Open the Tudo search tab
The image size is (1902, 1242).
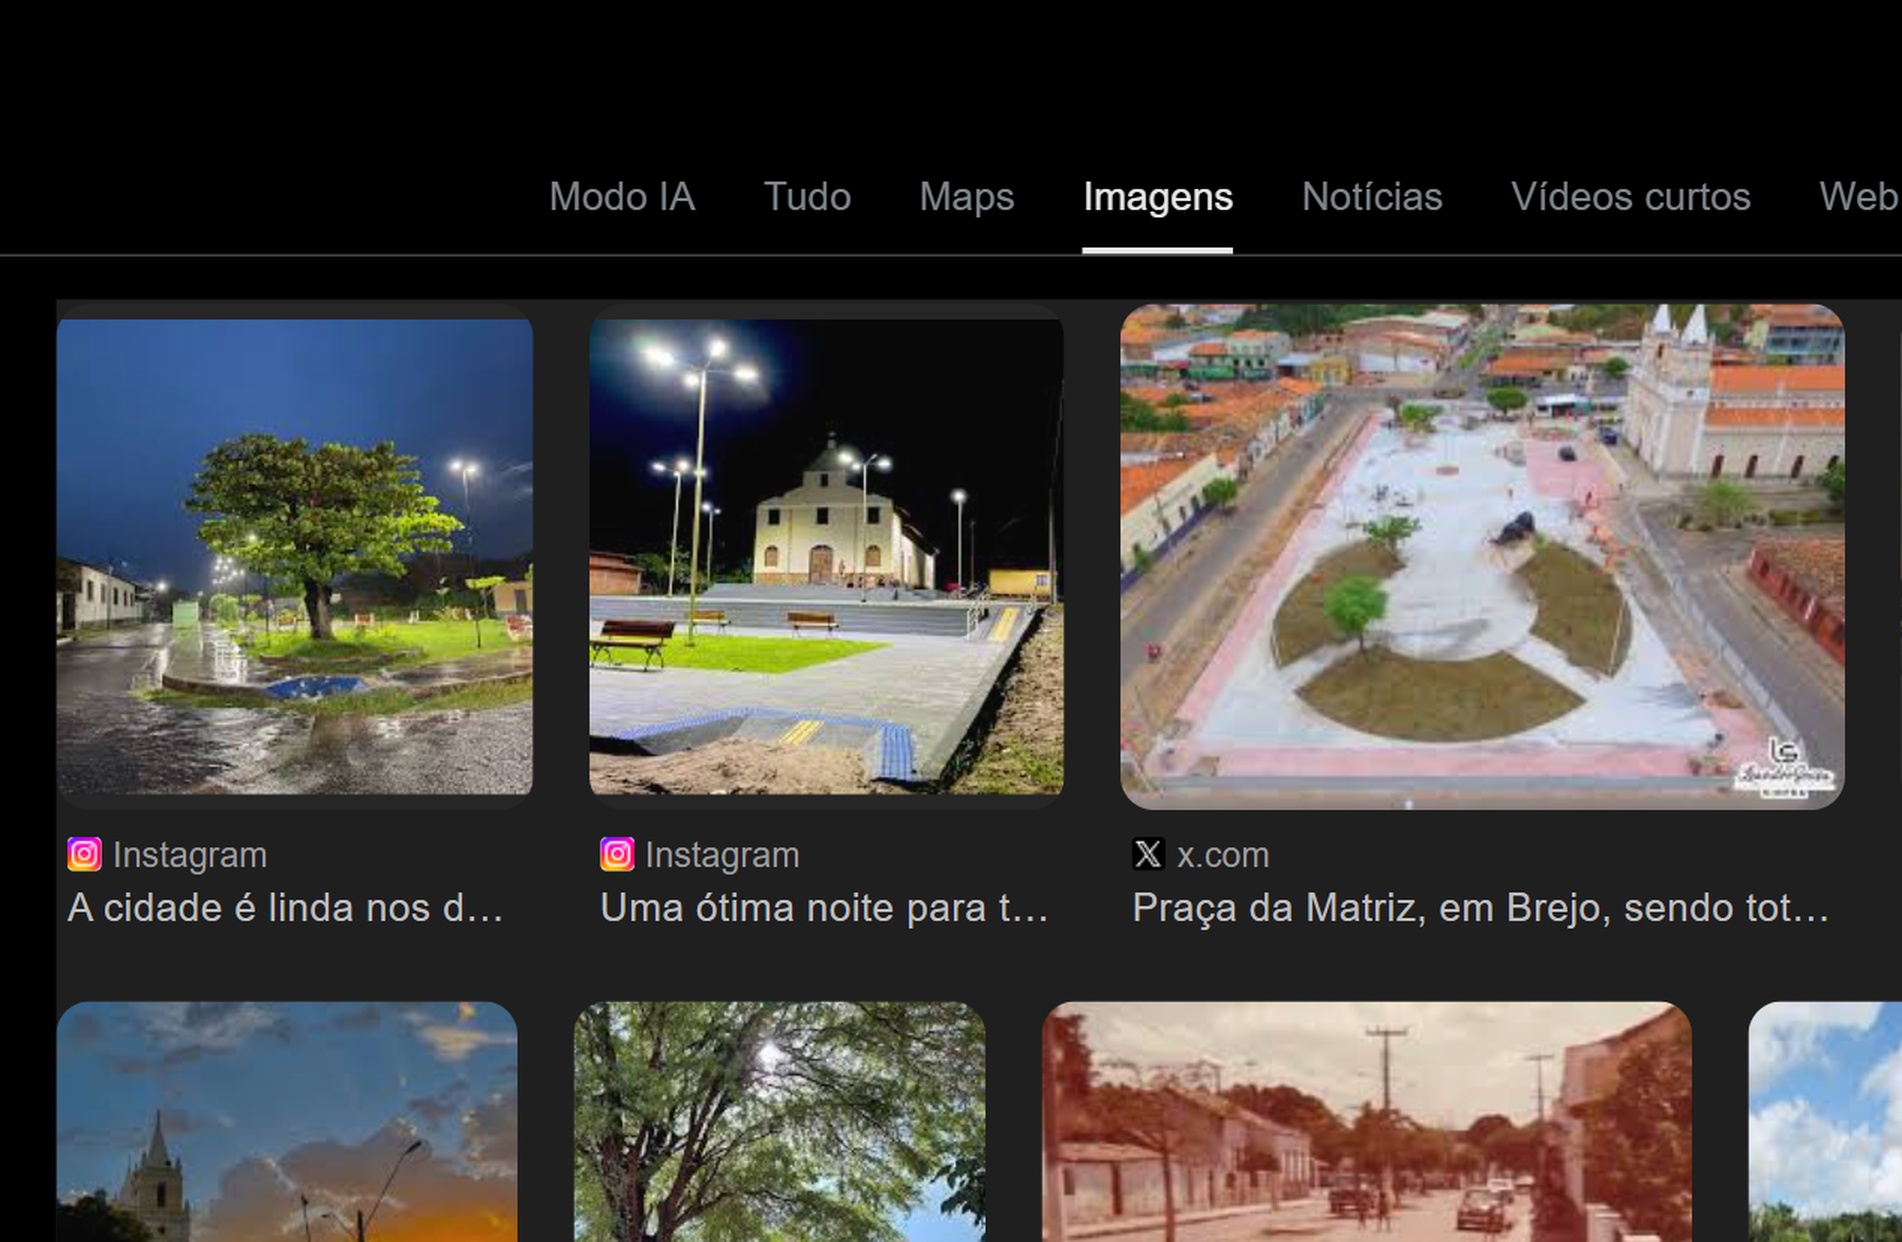[807, 197]
